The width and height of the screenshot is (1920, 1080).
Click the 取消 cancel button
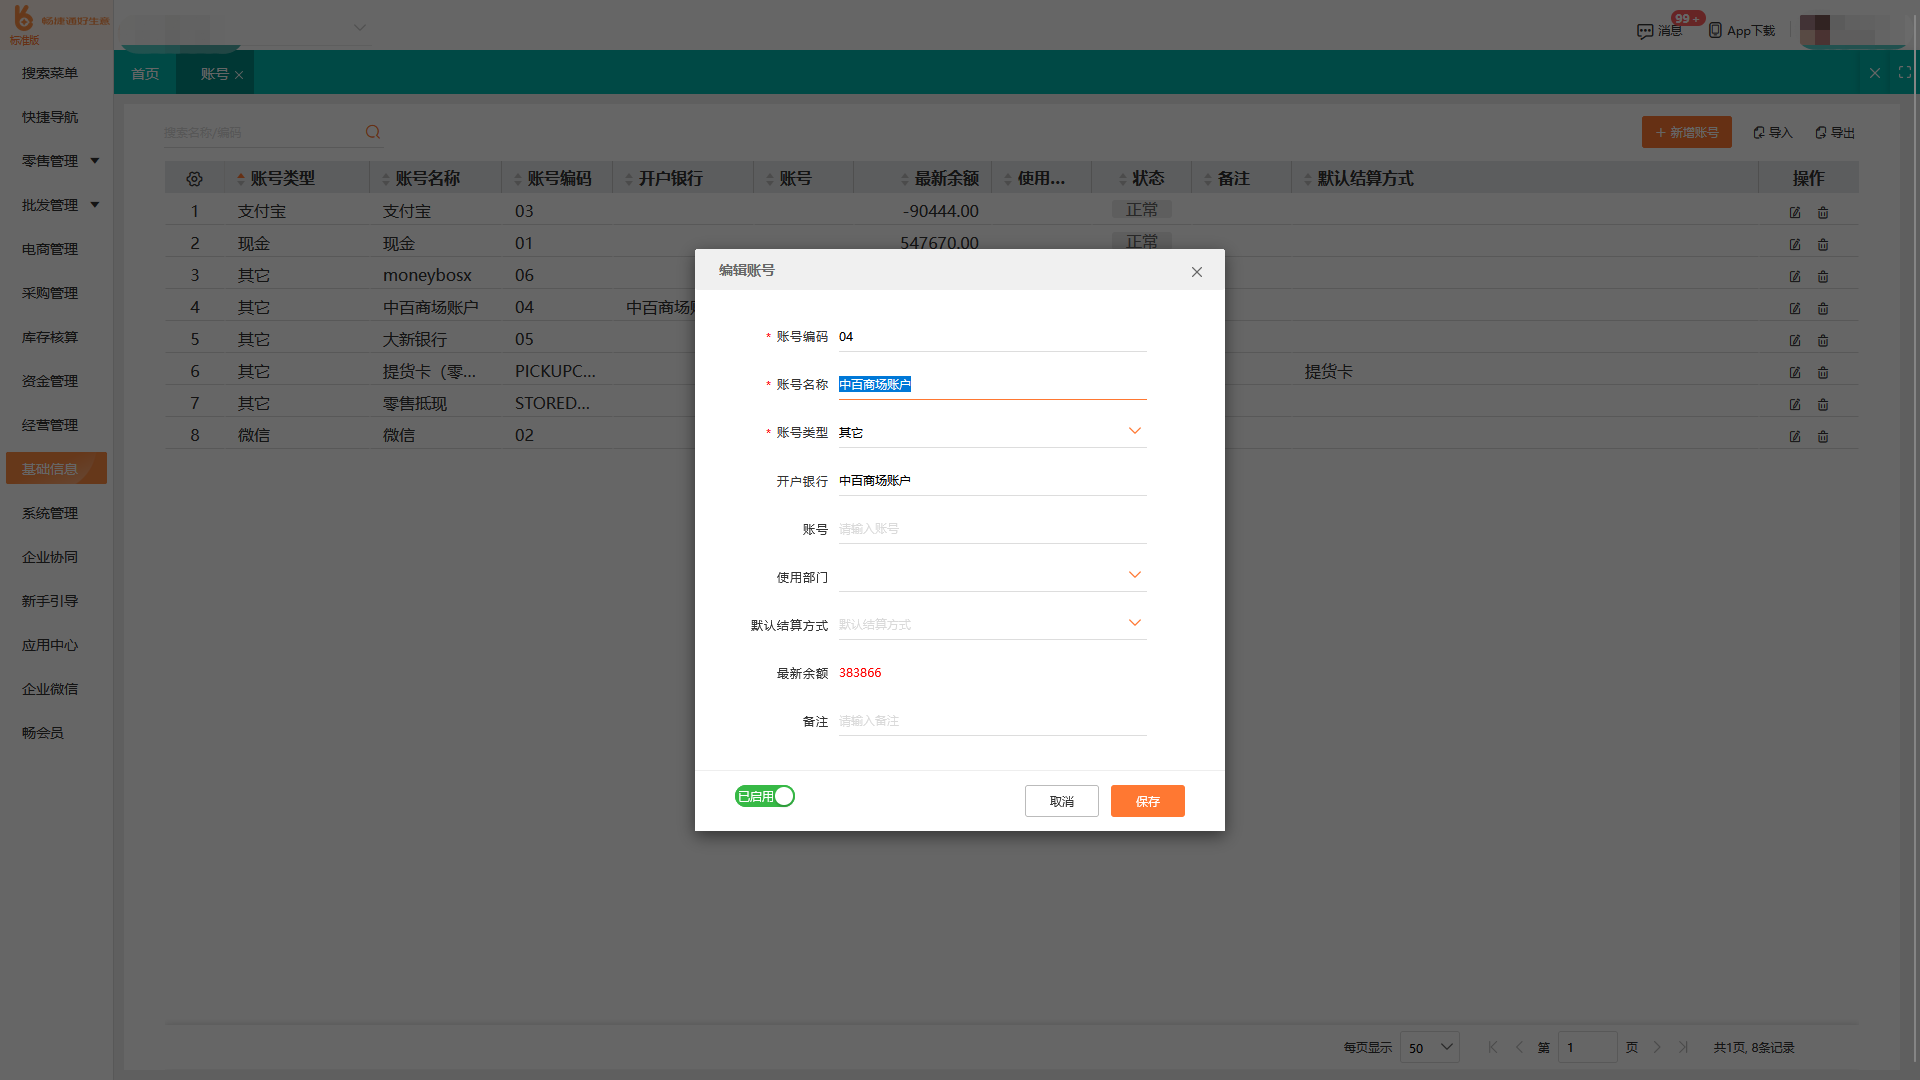(x=1062, y=802)
